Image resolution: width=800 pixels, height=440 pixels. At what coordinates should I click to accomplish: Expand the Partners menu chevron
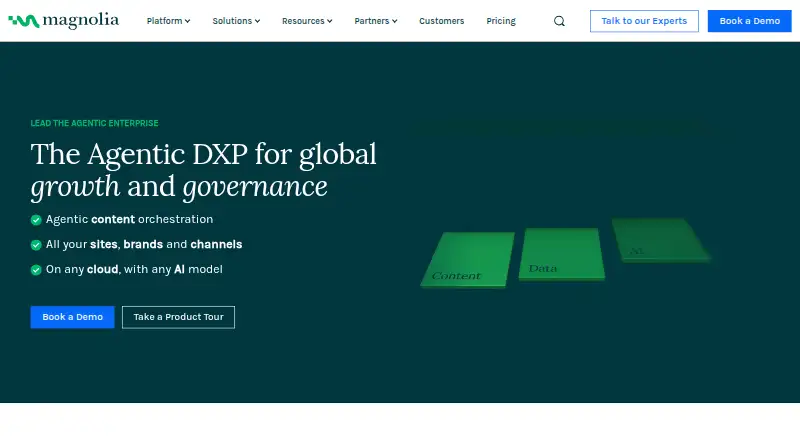coord(394,21)
